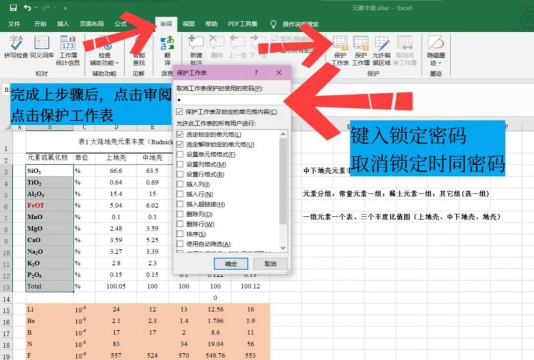Viewport: 534px width, 360px height.
Task: Select the red FeOT cell
Action: [50, 205]
